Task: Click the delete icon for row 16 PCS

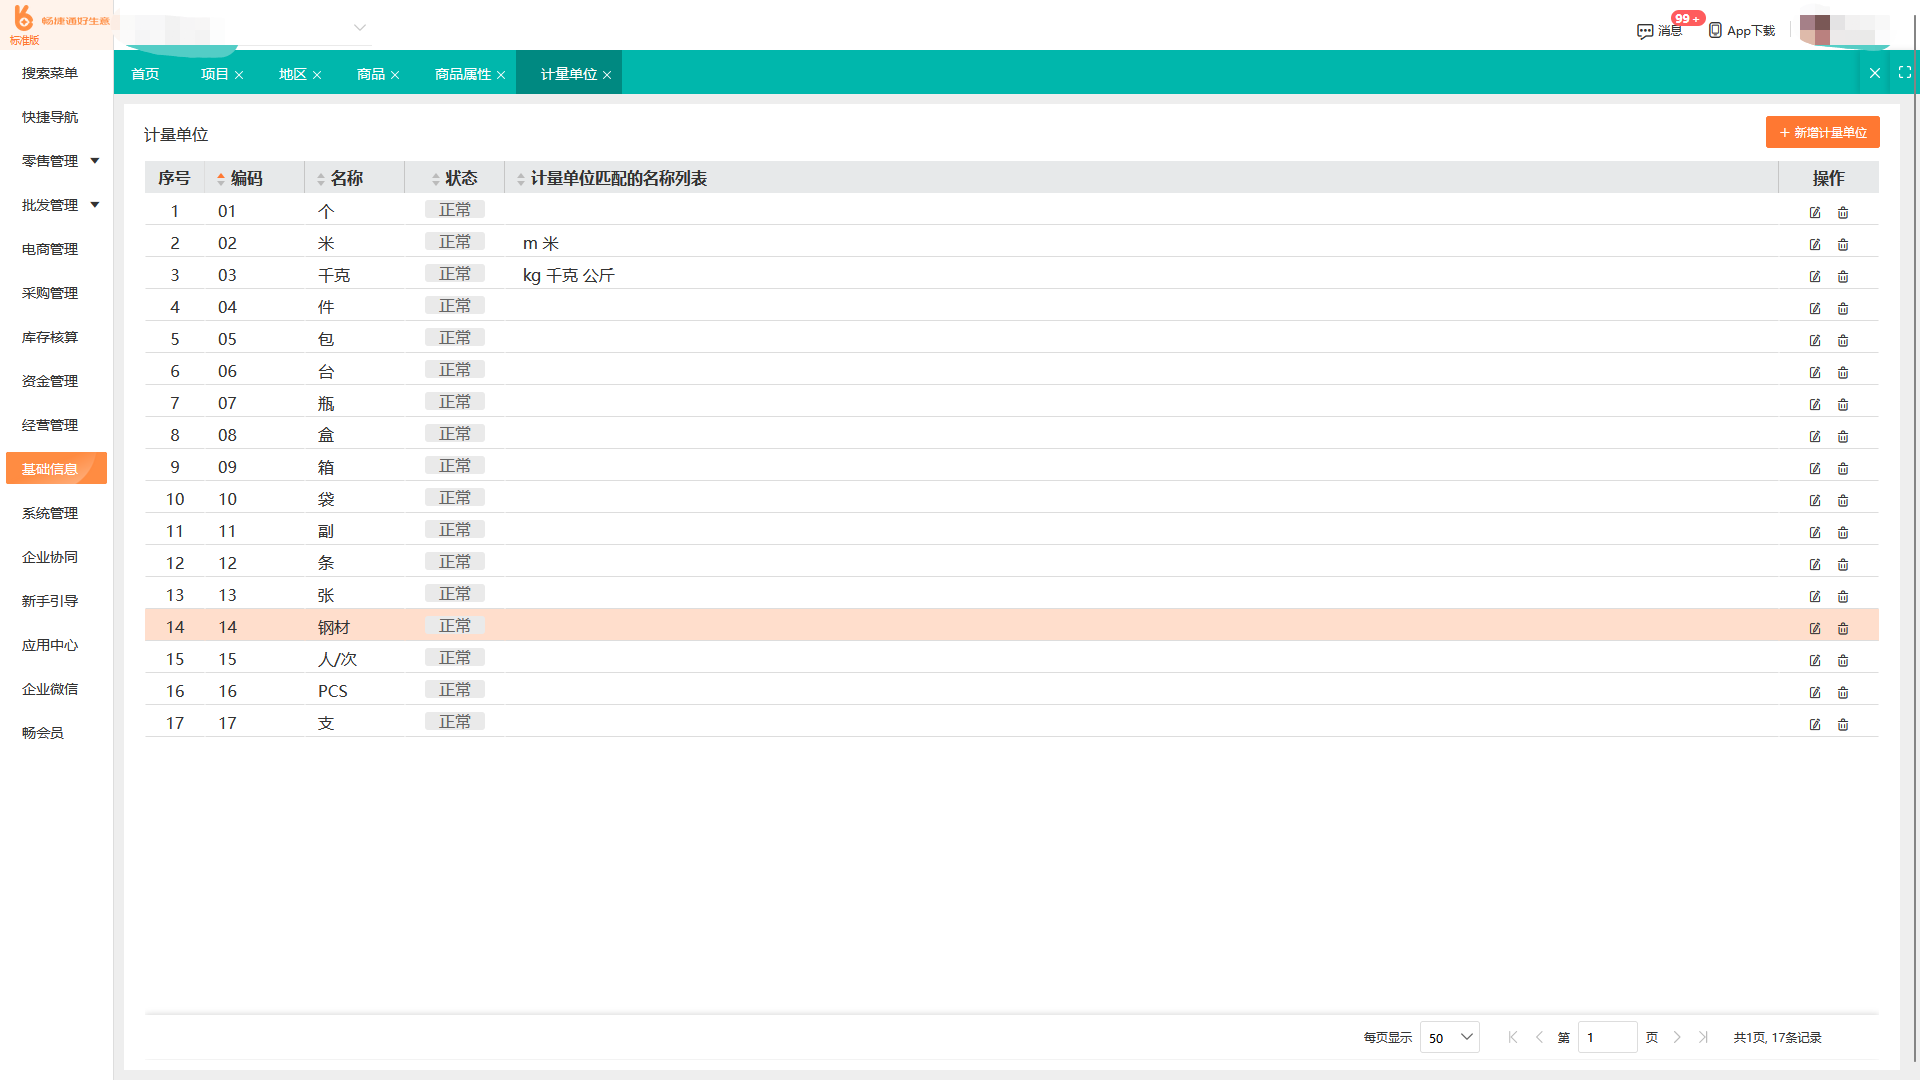Action: (x=1844, y=691)
